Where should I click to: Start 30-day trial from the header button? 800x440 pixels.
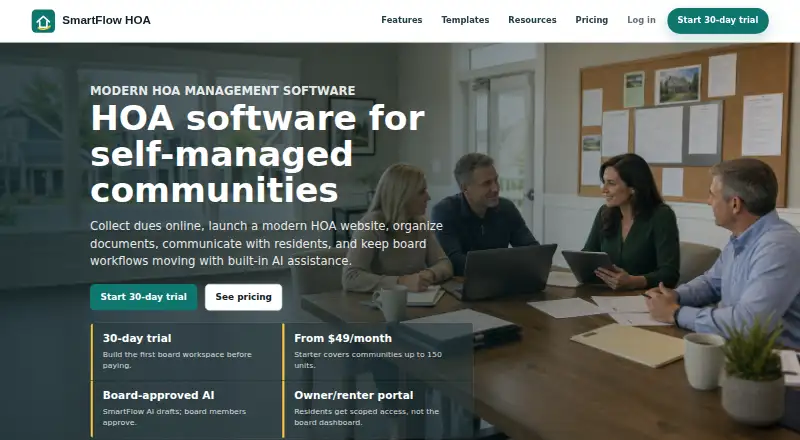tap(718, 20)
